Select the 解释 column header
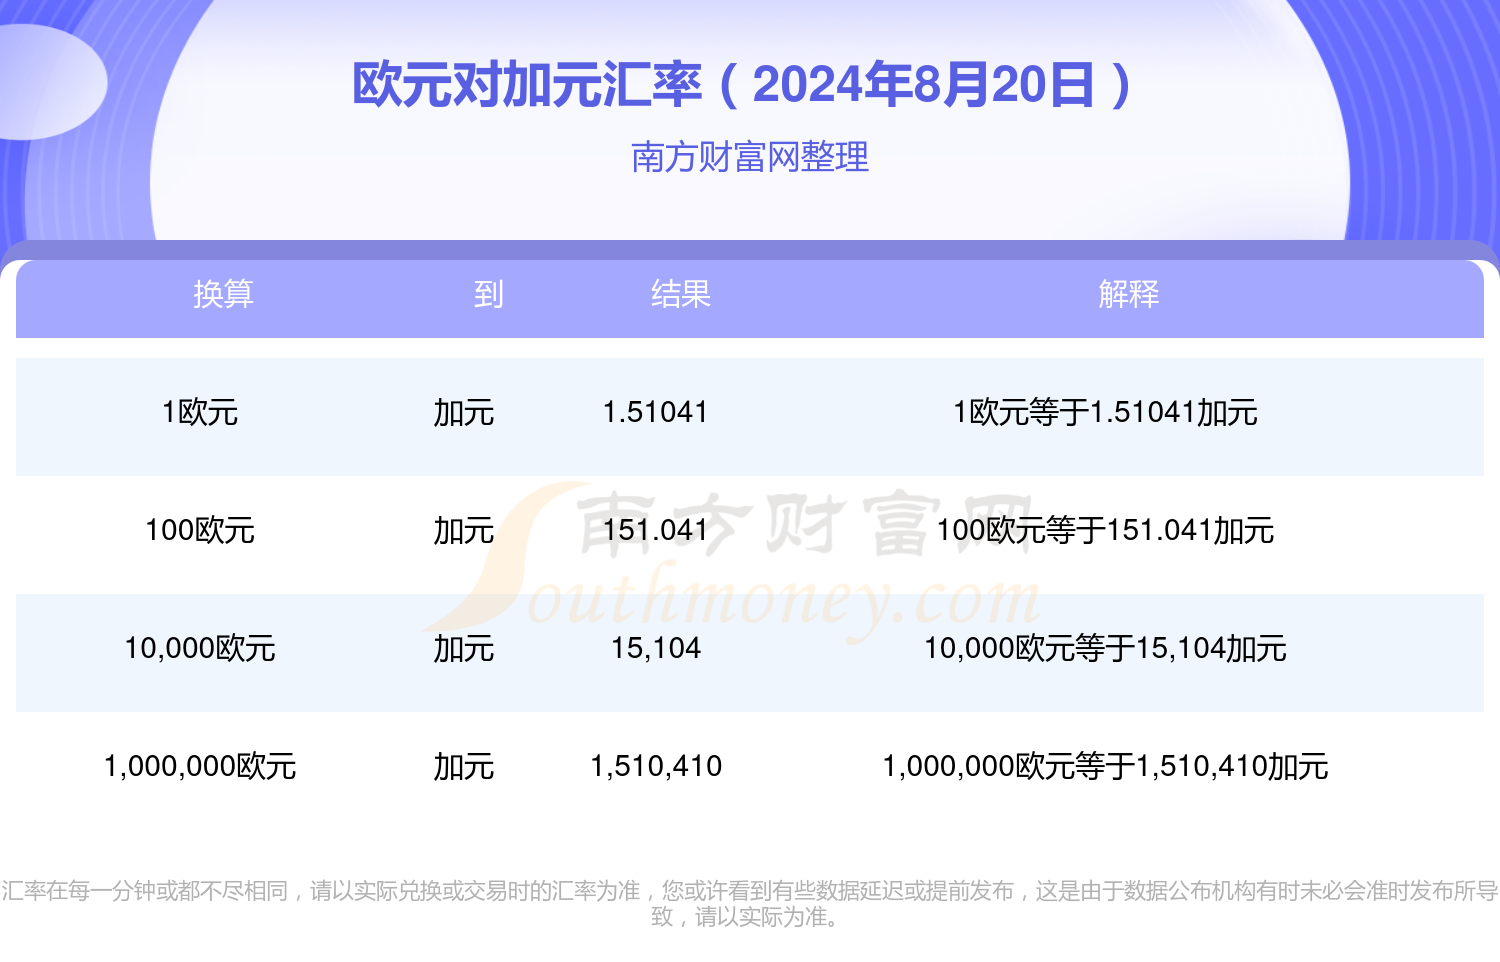The height and width of the screenshot is (962, 1500). (x=1125, y=294)
